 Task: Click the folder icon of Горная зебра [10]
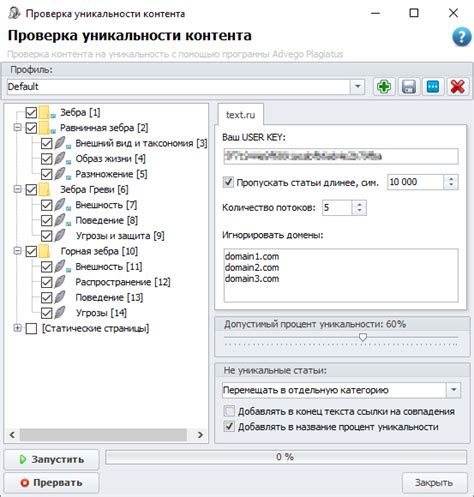(44, 251)
